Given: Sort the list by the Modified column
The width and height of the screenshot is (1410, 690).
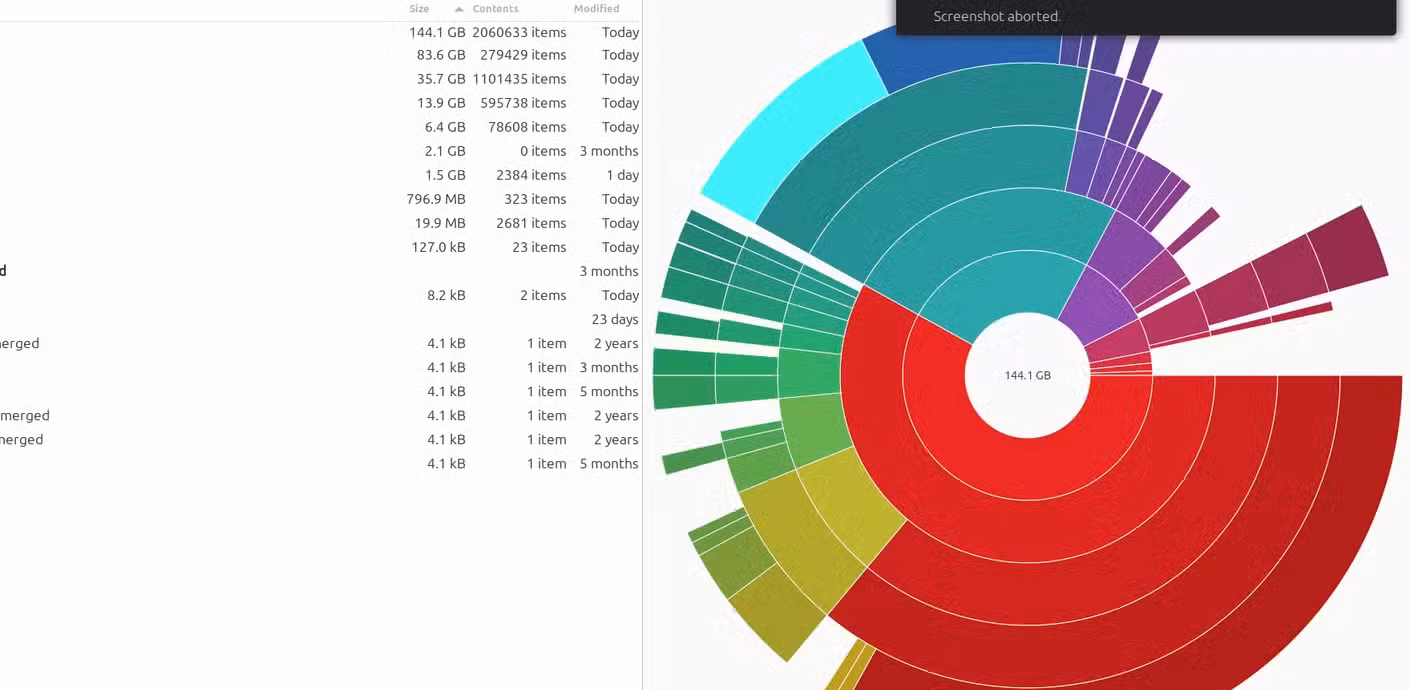Looking at the screenshot, I should pyautogui.click(x=596, y=9).
